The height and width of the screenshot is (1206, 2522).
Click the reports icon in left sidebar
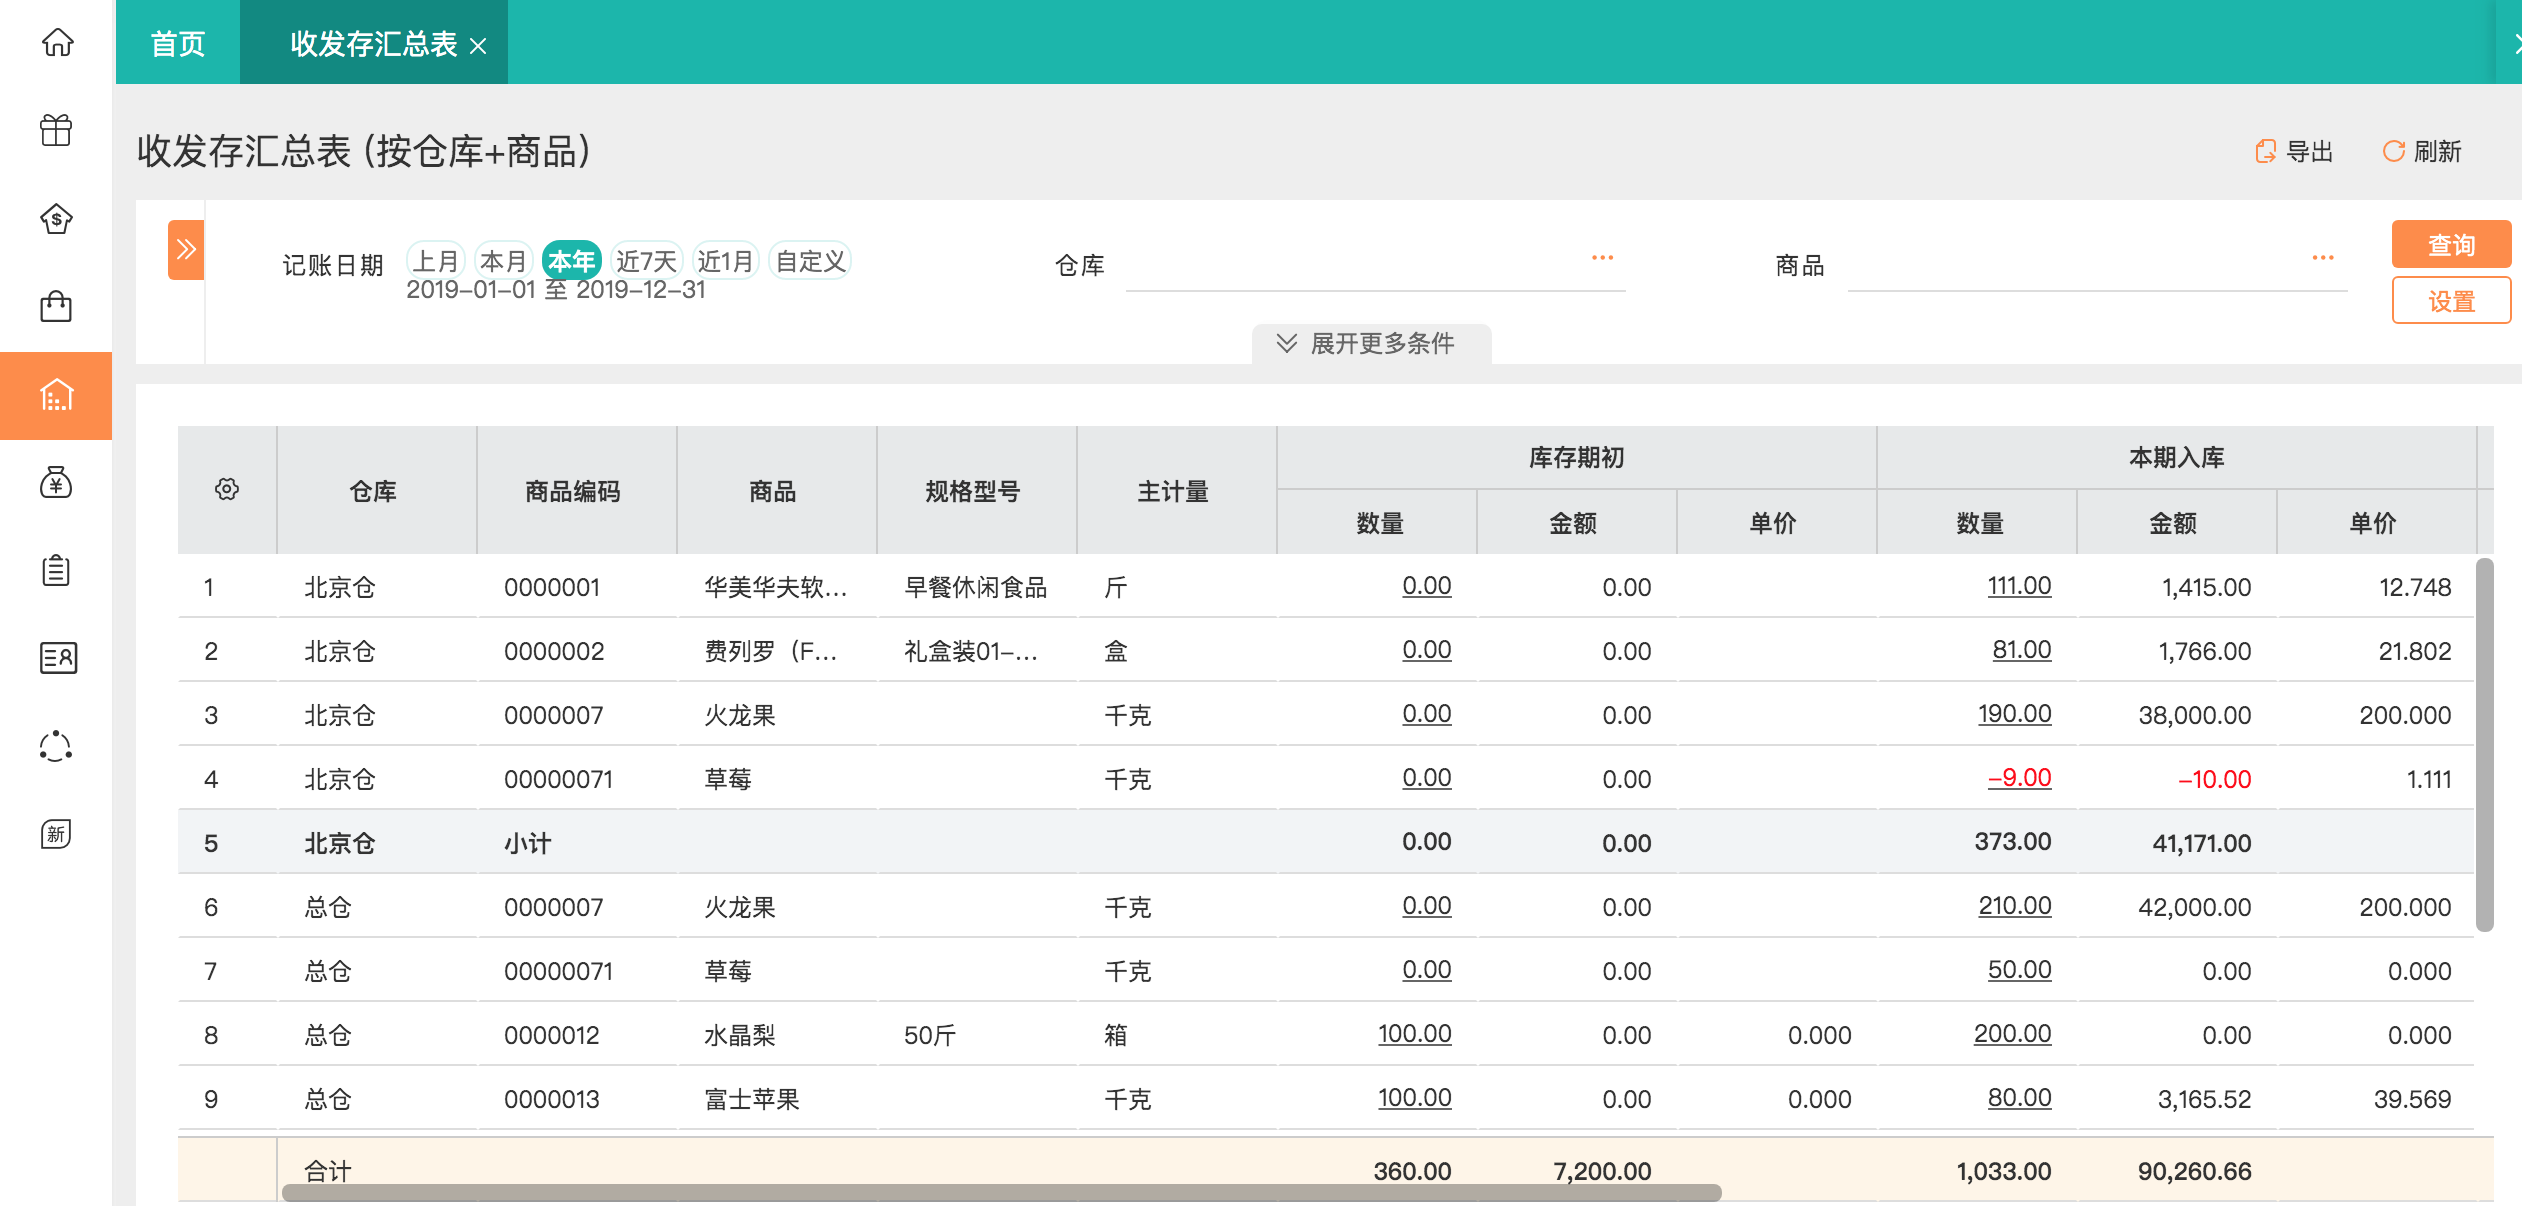(x=58, y=571)
